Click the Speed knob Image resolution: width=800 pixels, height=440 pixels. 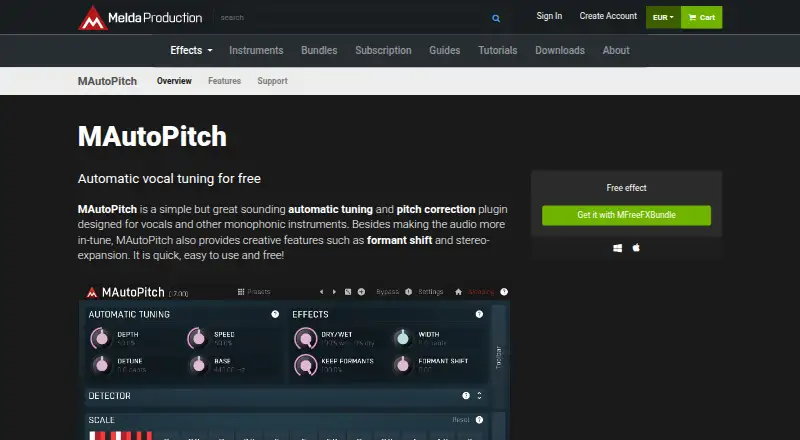198,338
